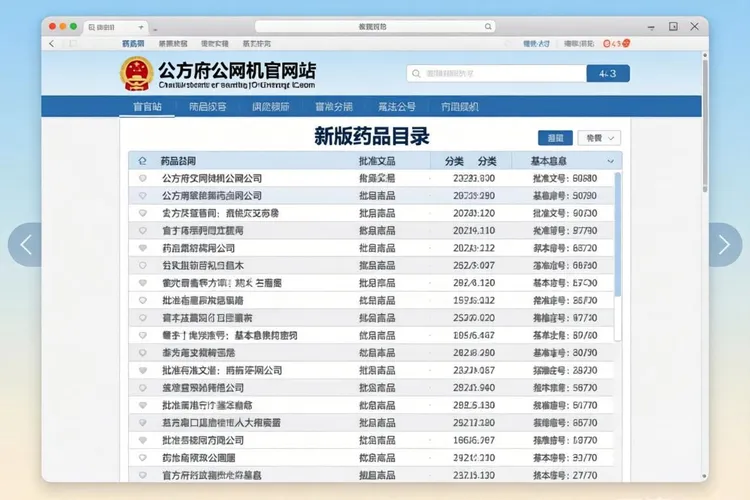Viewport: 750px width, 500px height.
Task: Click the browser back arrow
Action: tap(52, 44)
